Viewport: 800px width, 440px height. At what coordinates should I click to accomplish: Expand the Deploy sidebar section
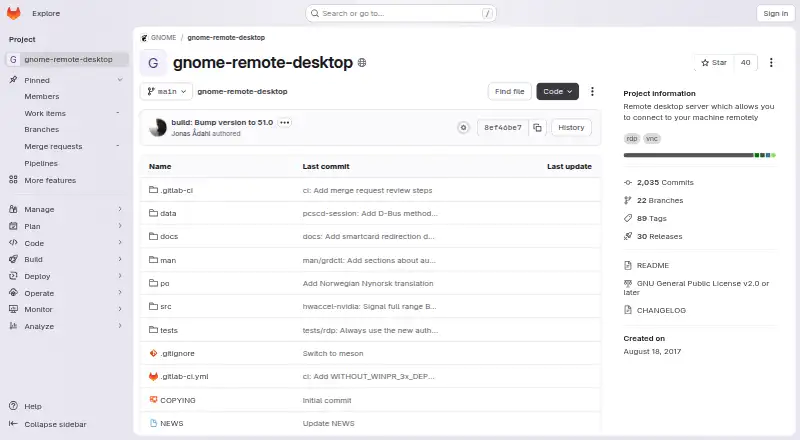66,276
